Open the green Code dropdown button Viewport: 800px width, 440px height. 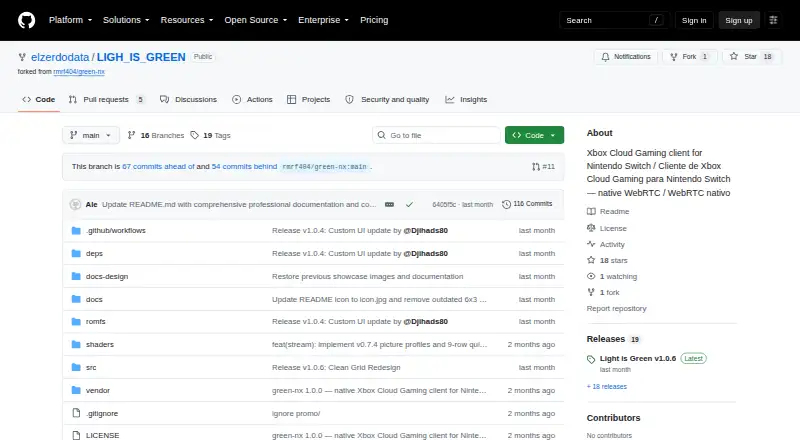[534, 135]
